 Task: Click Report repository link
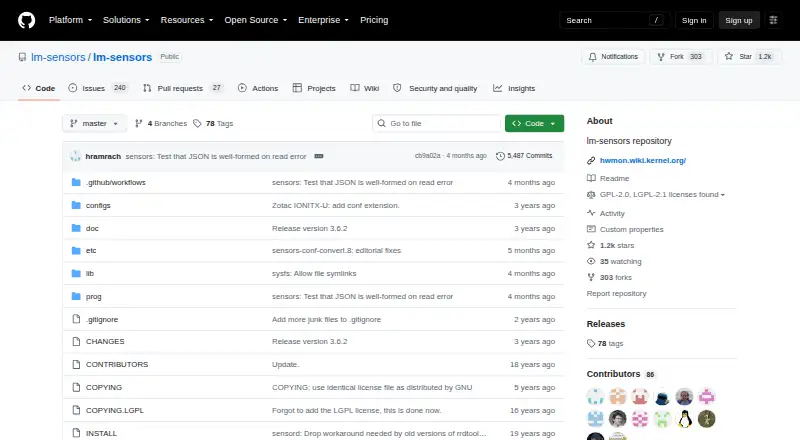tap(616, 294)
